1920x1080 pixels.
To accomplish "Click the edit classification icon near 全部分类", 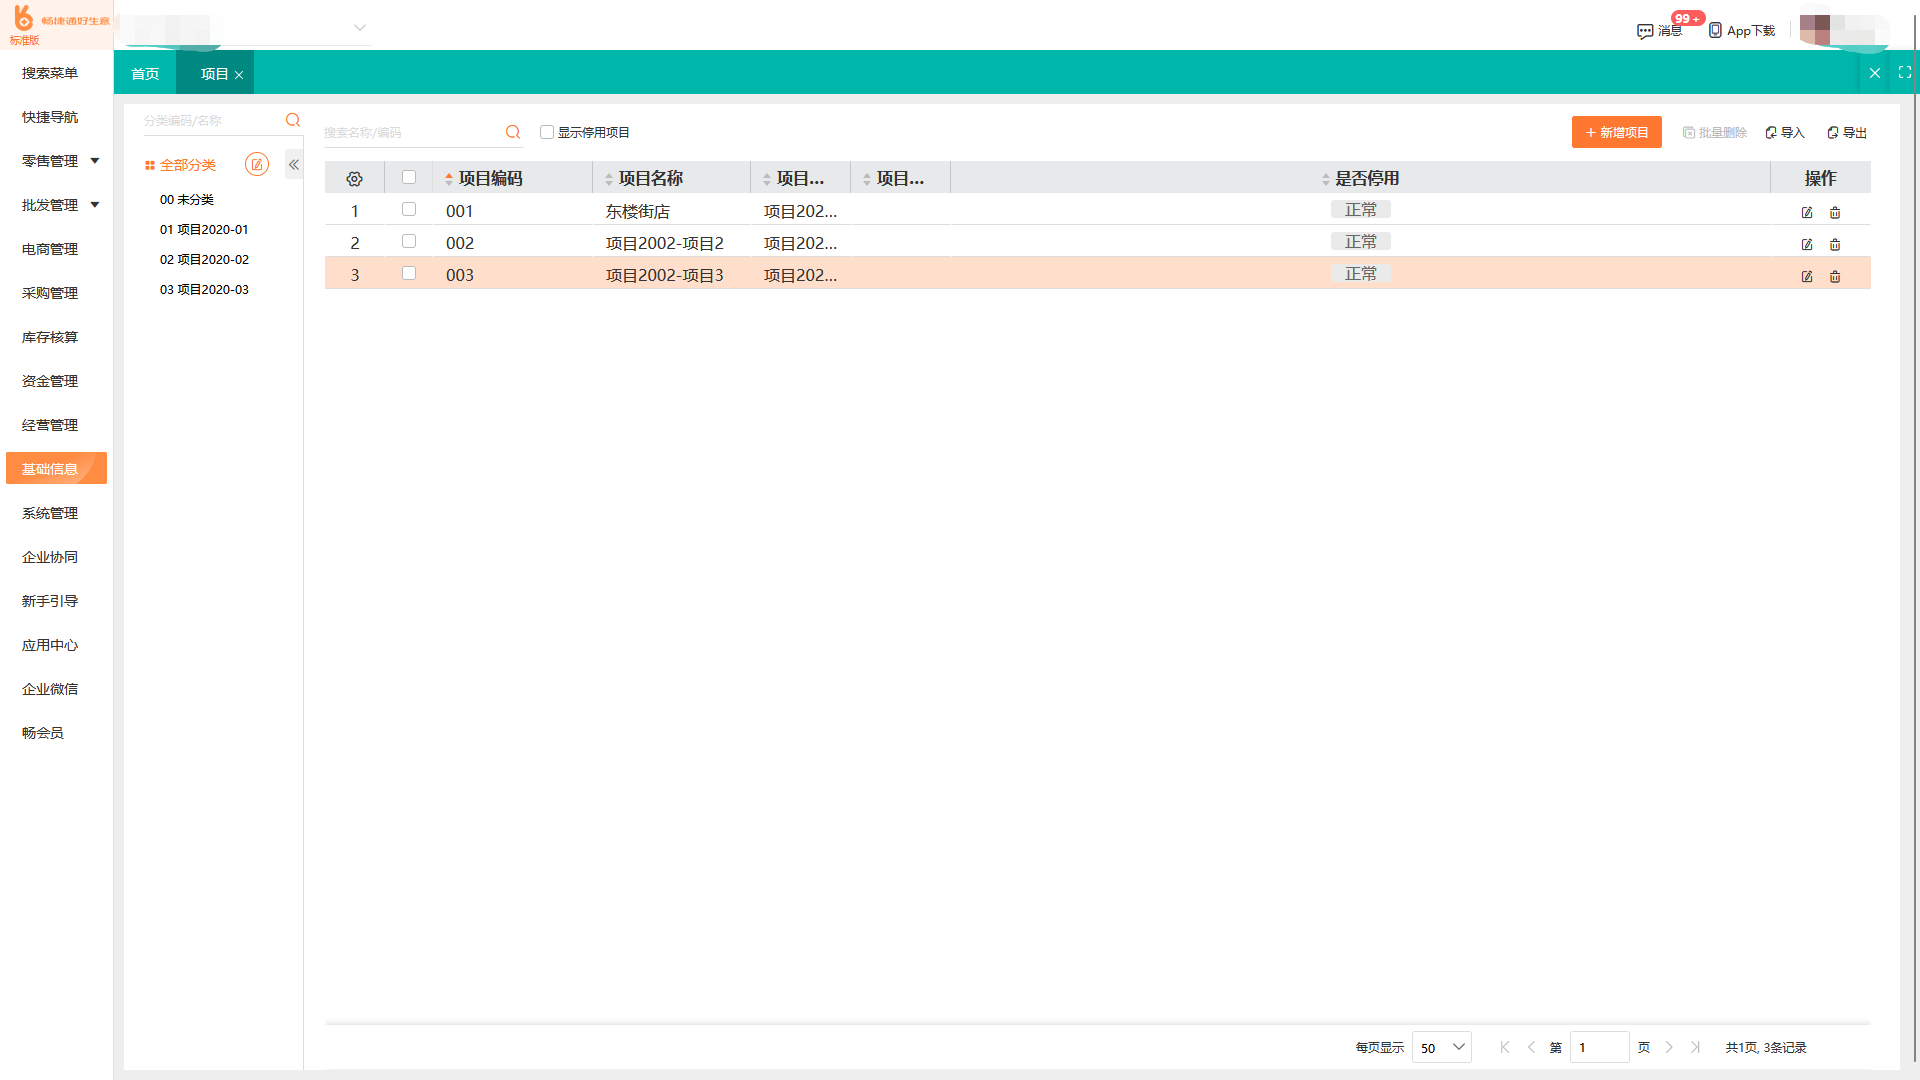I will point(258,164).
